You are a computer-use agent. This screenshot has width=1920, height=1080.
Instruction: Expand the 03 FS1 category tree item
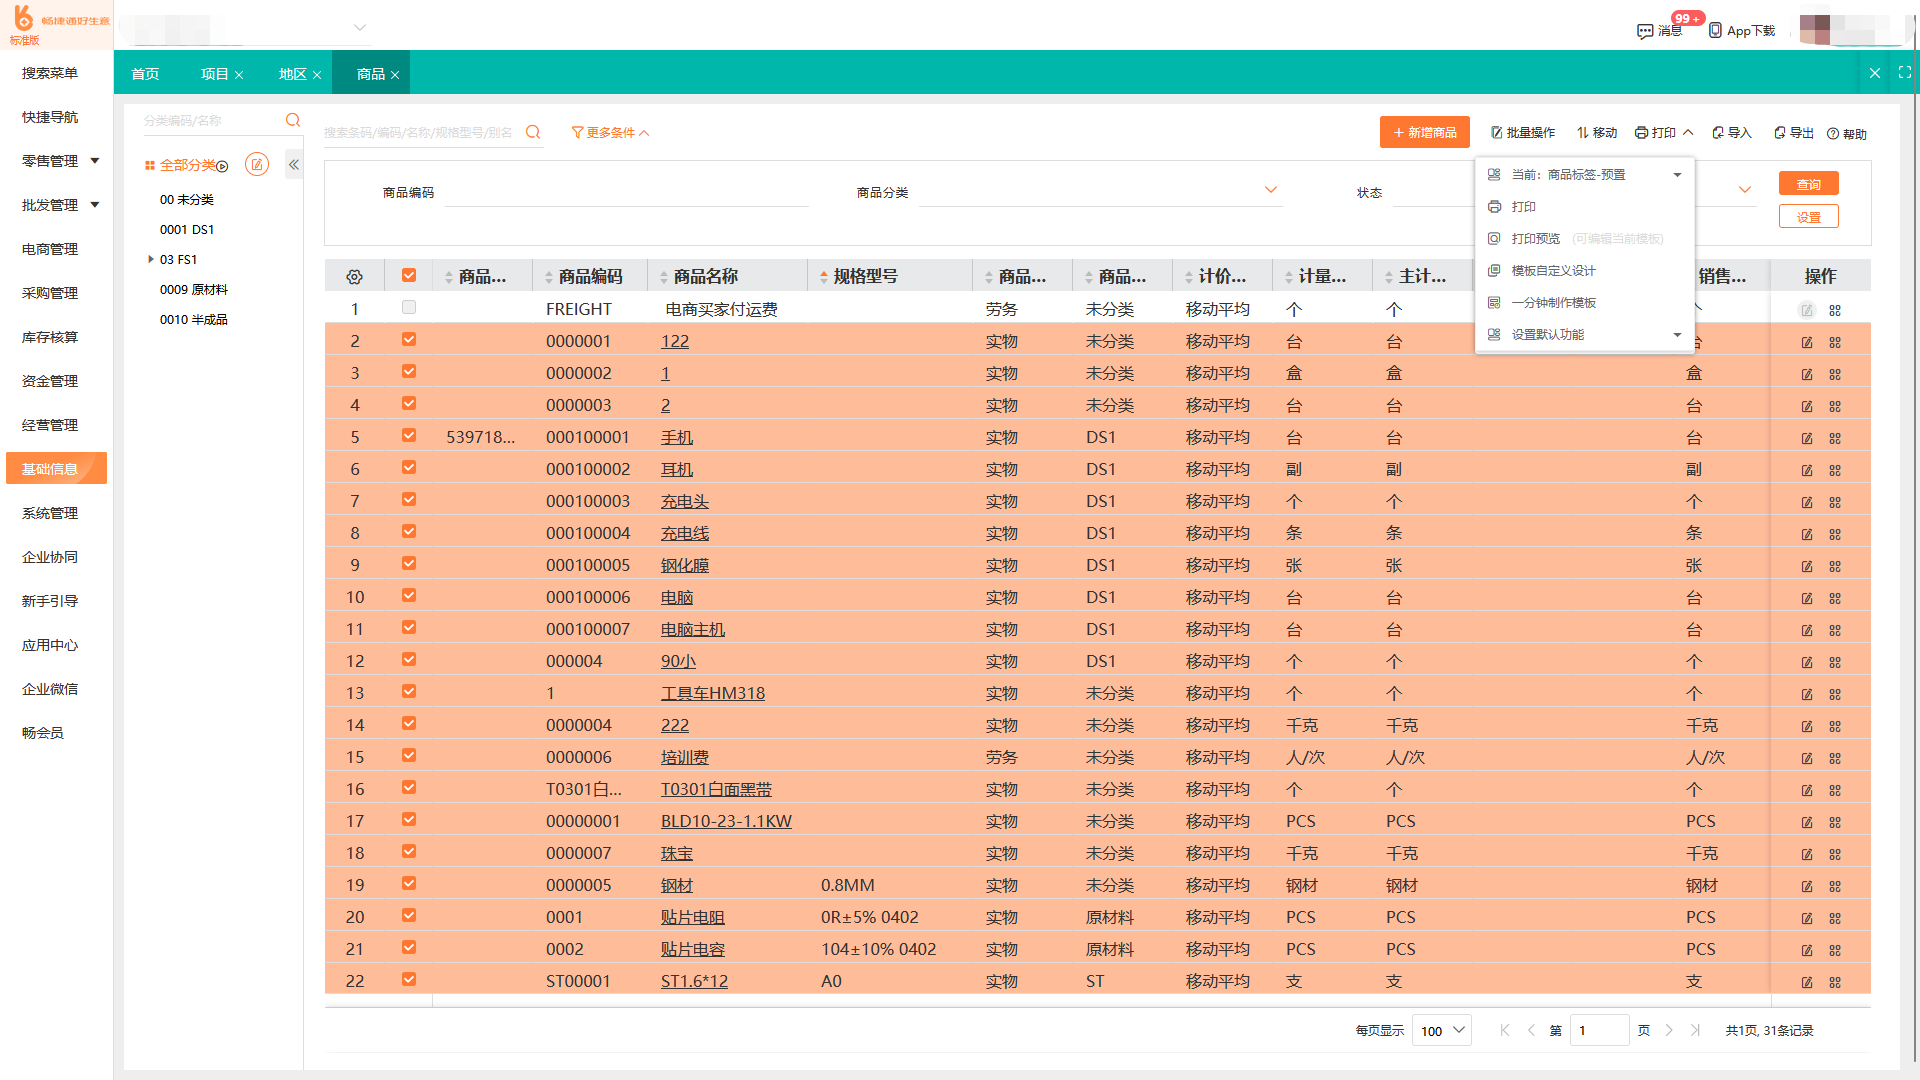(149, 258)
